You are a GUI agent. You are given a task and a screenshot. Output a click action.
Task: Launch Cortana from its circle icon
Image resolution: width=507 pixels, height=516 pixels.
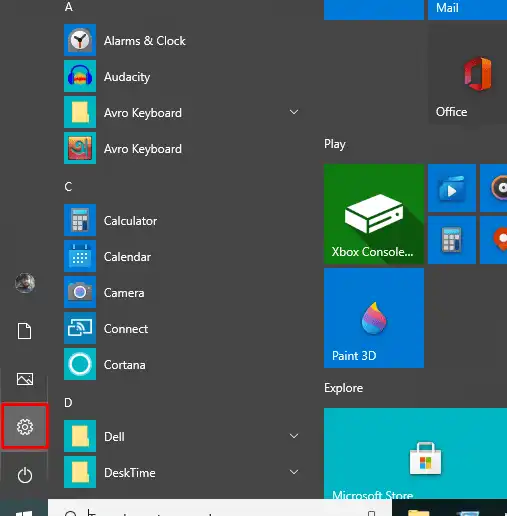(80, 364)
